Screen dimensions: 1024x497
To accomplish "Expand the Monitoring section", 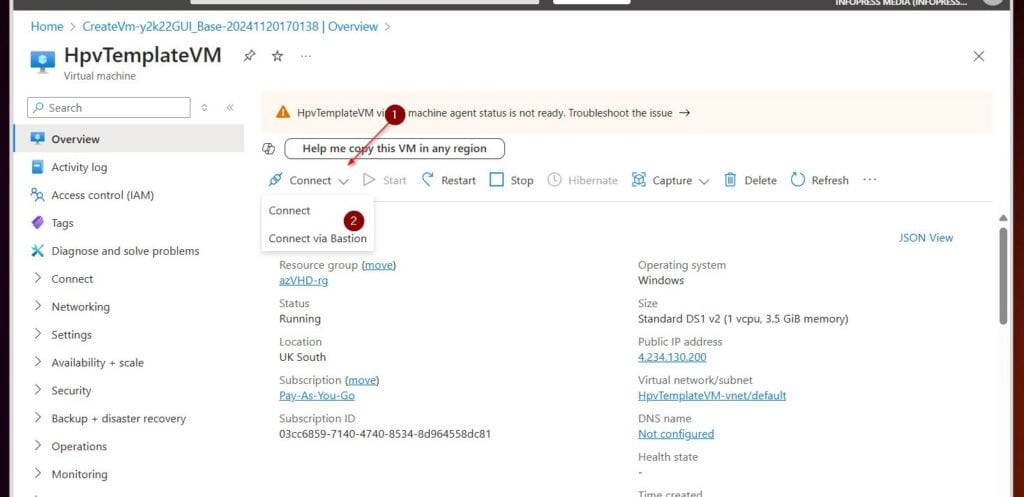I will click(38, 474).
